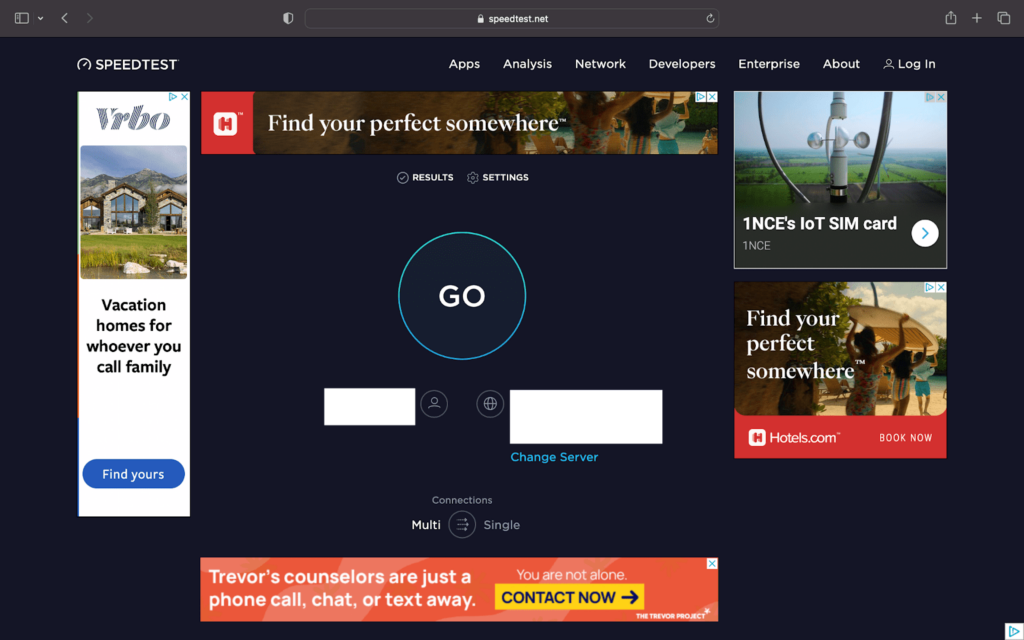
Task: Open AdChoices icon on 1NCE ad
Action: click(929, 97)
